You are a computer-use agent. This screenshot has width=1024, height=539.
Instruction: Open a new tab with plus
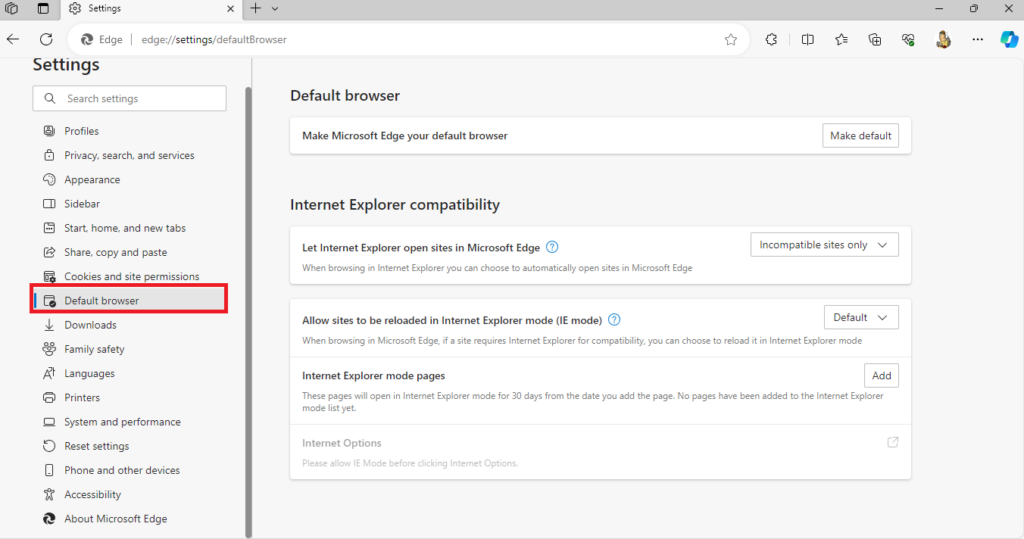(255, 8)
